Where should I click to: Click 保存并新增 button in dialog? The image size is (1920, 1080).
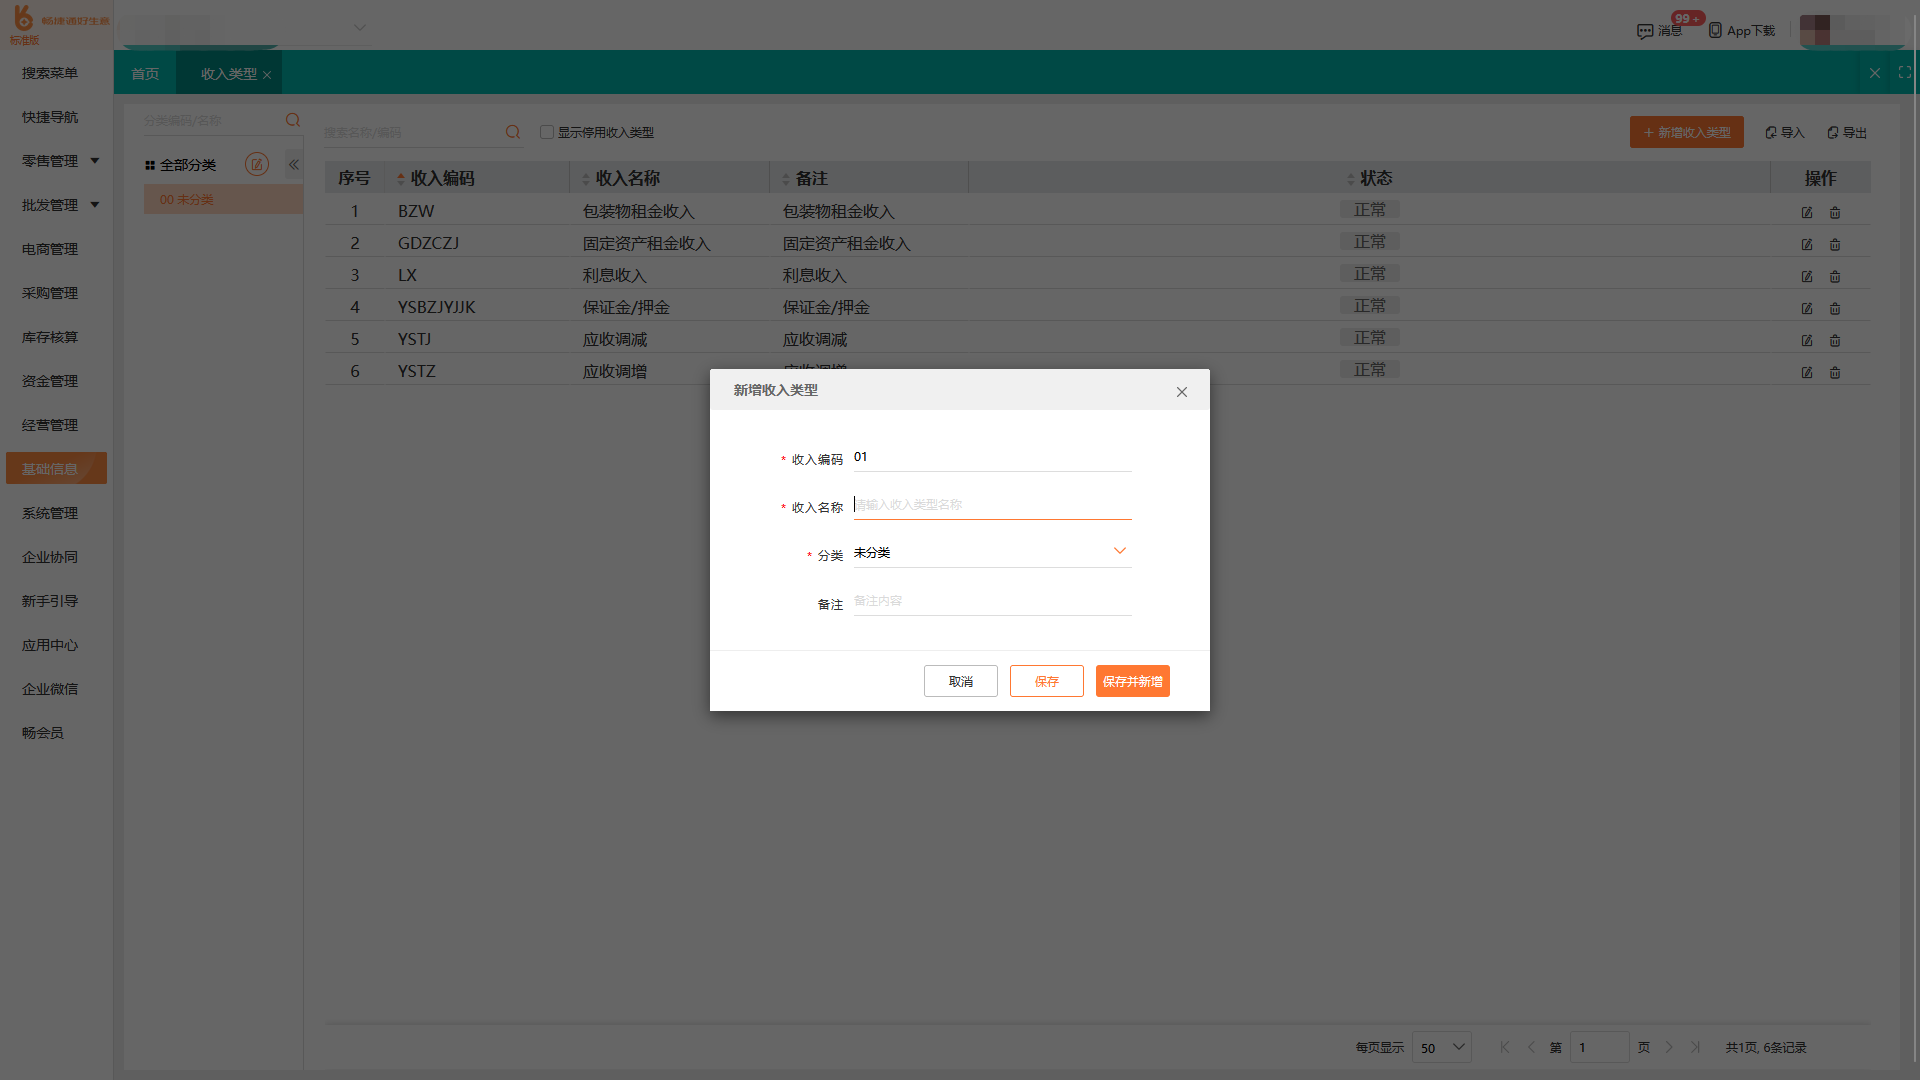1131,680
